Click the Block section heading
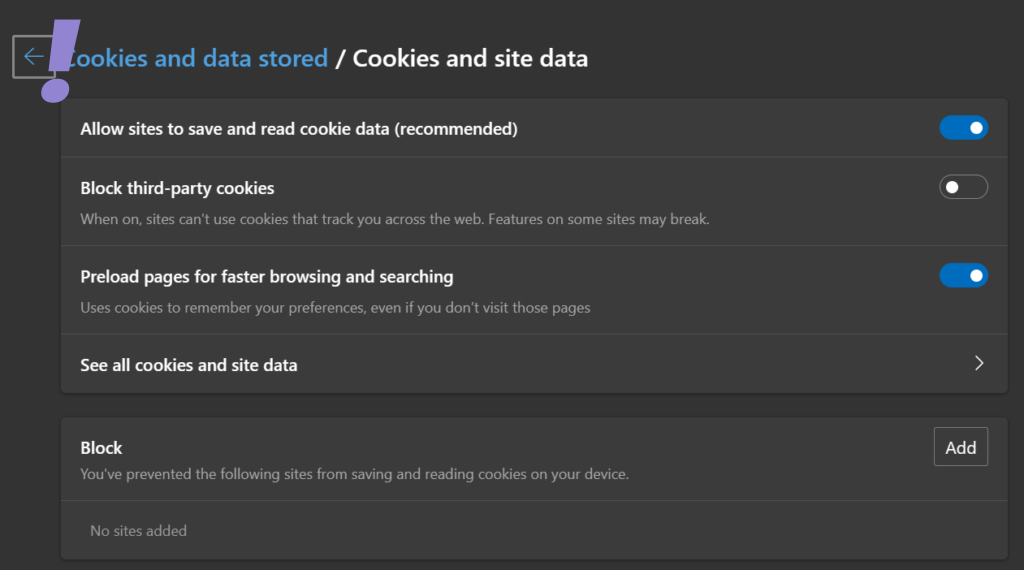Viewport: 1024px width, 570px height. 101,448
